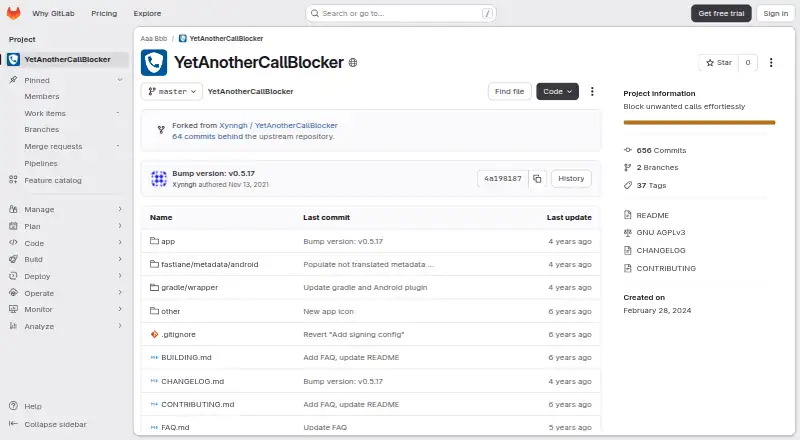Open Work items in the sidebar
The height and width of the screenshot is (440, 800).
tap(45, 113)
